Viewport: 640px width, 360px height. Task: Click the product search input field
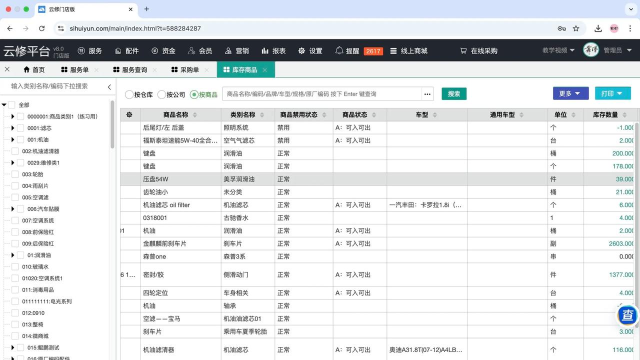[x=322, y=94]
